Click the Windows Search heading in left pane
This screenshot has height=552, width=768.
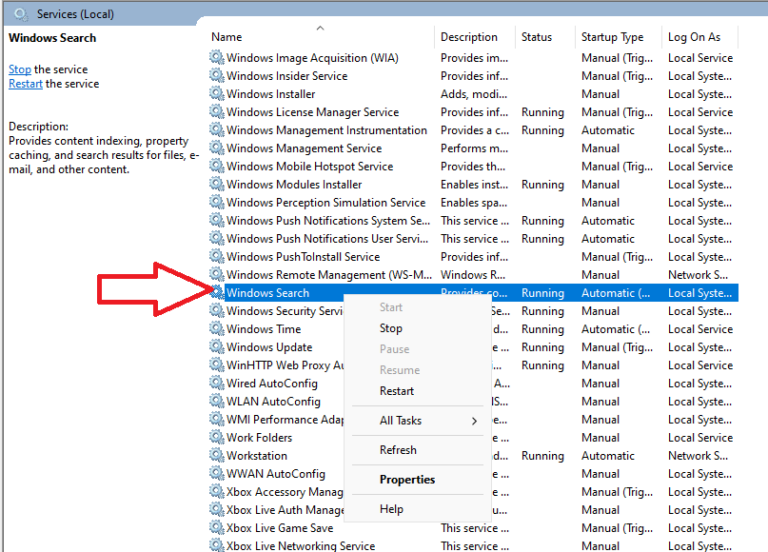coord(52,38)
